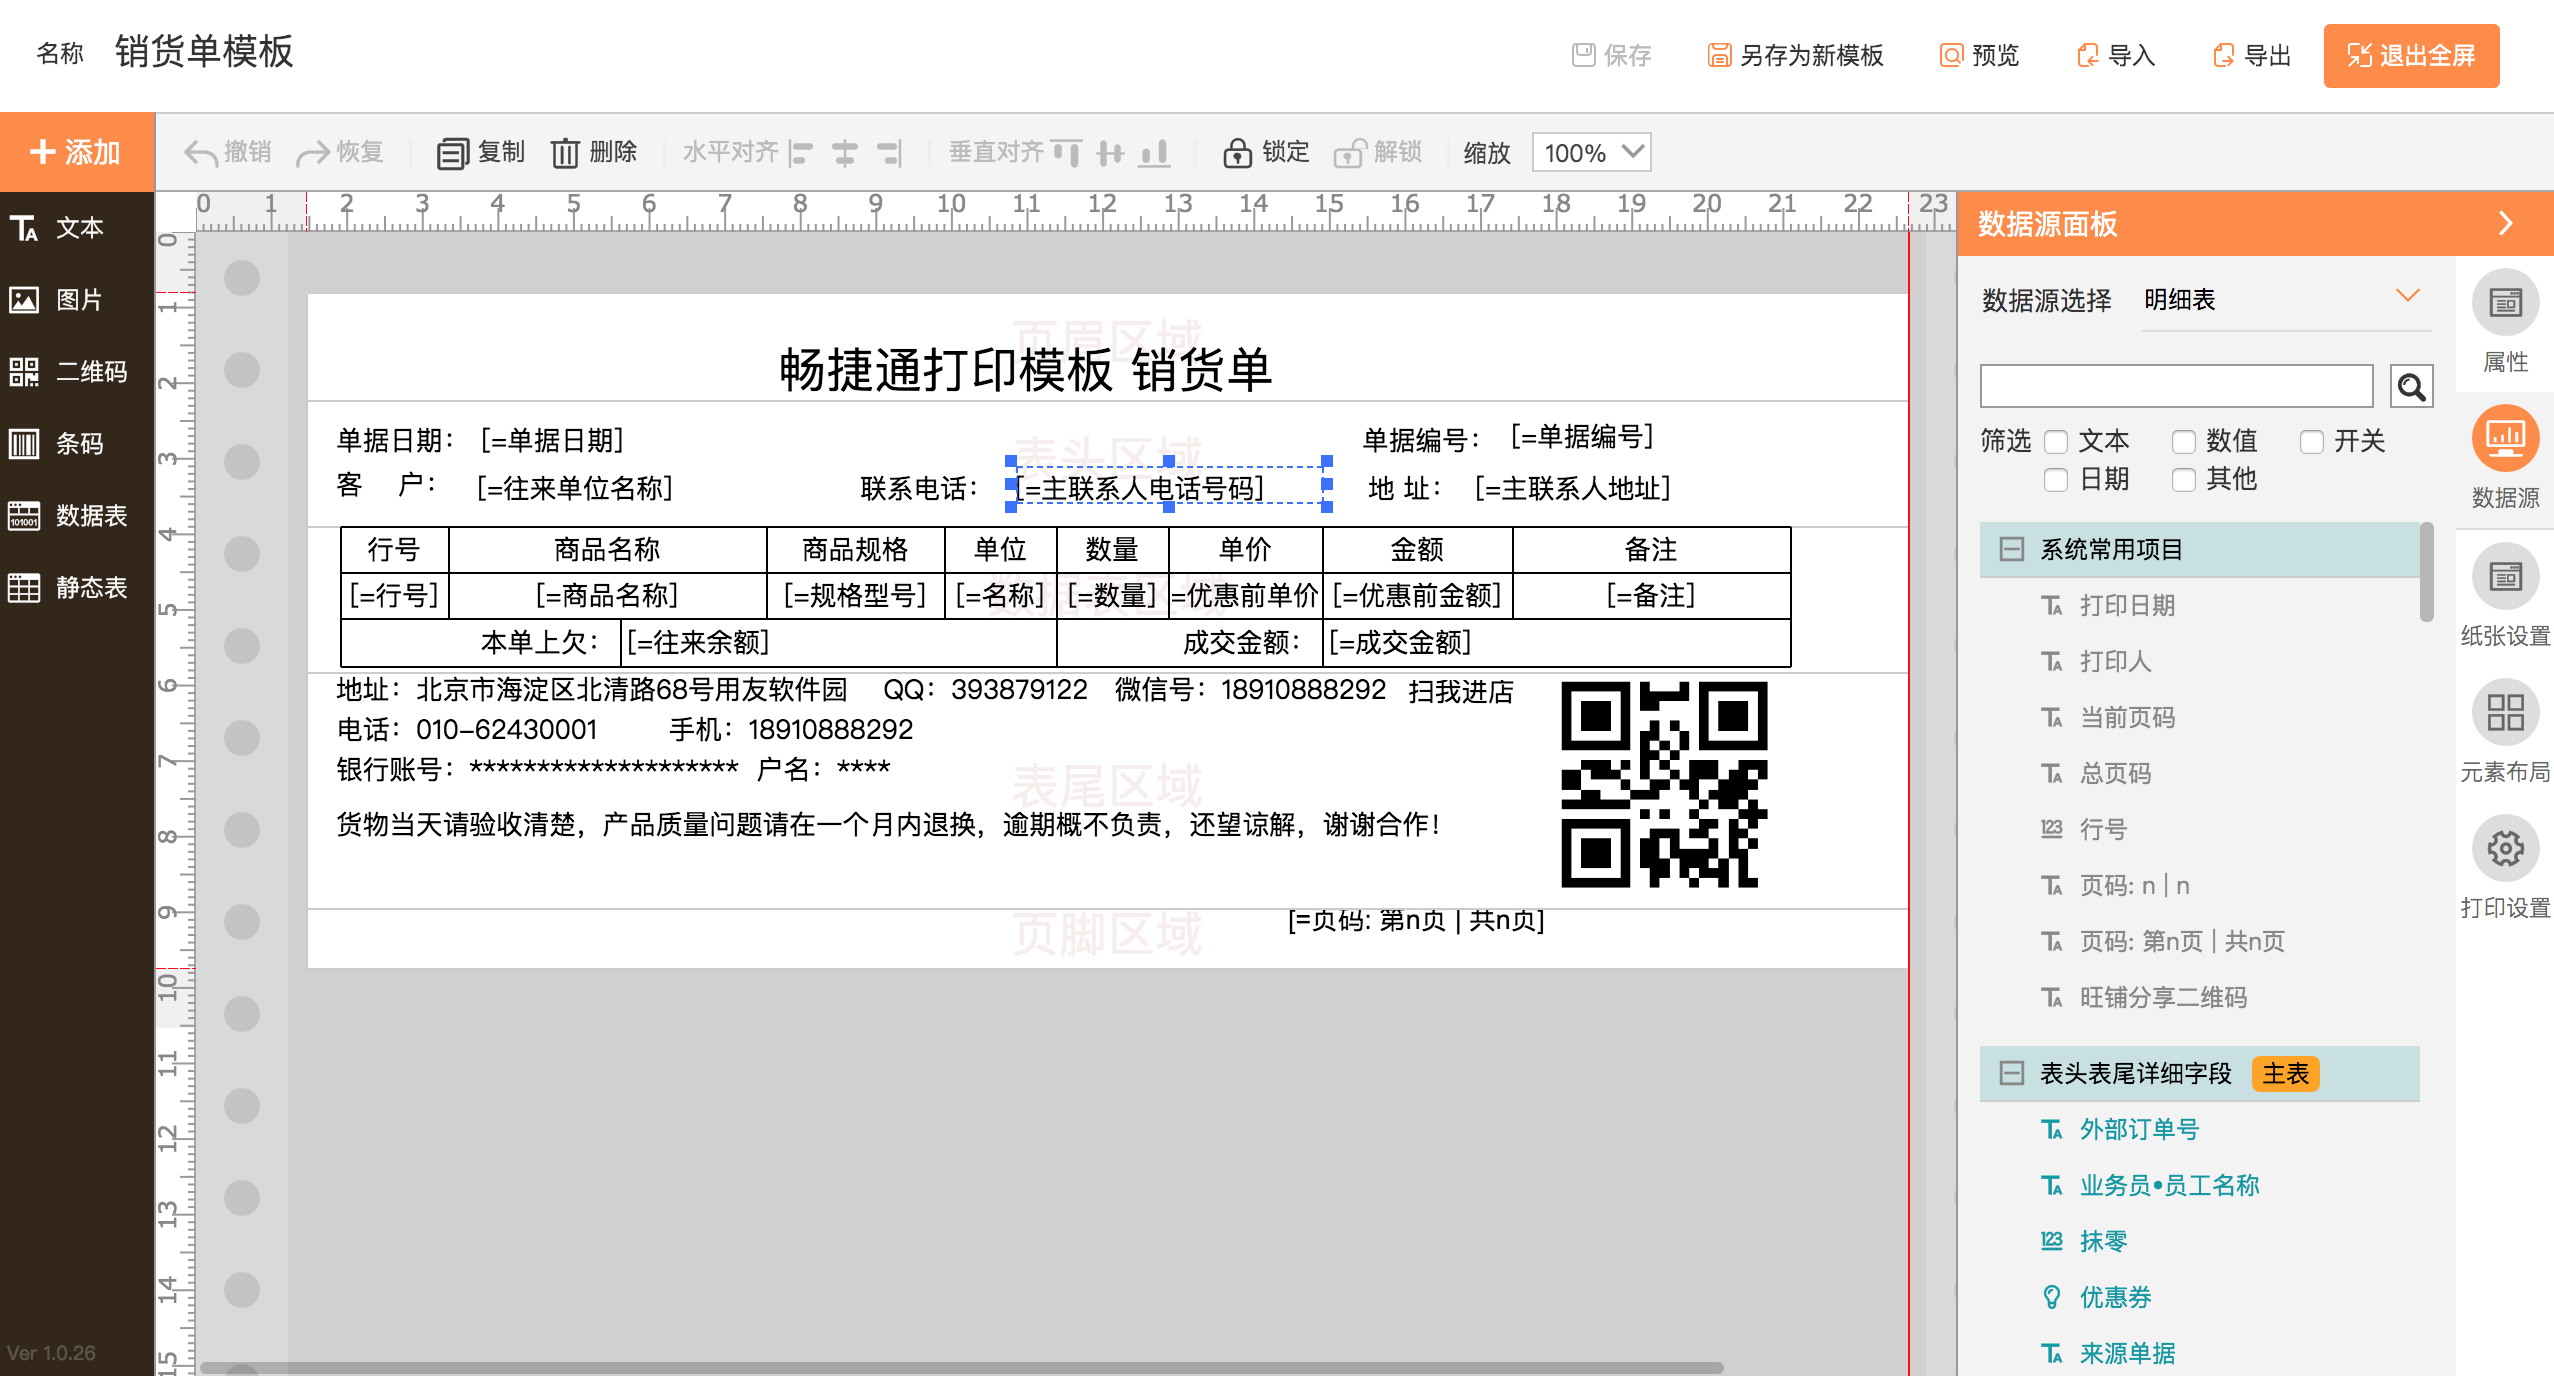Click the 保存 button
2554x1376 pixels.
coord(1609,53)
